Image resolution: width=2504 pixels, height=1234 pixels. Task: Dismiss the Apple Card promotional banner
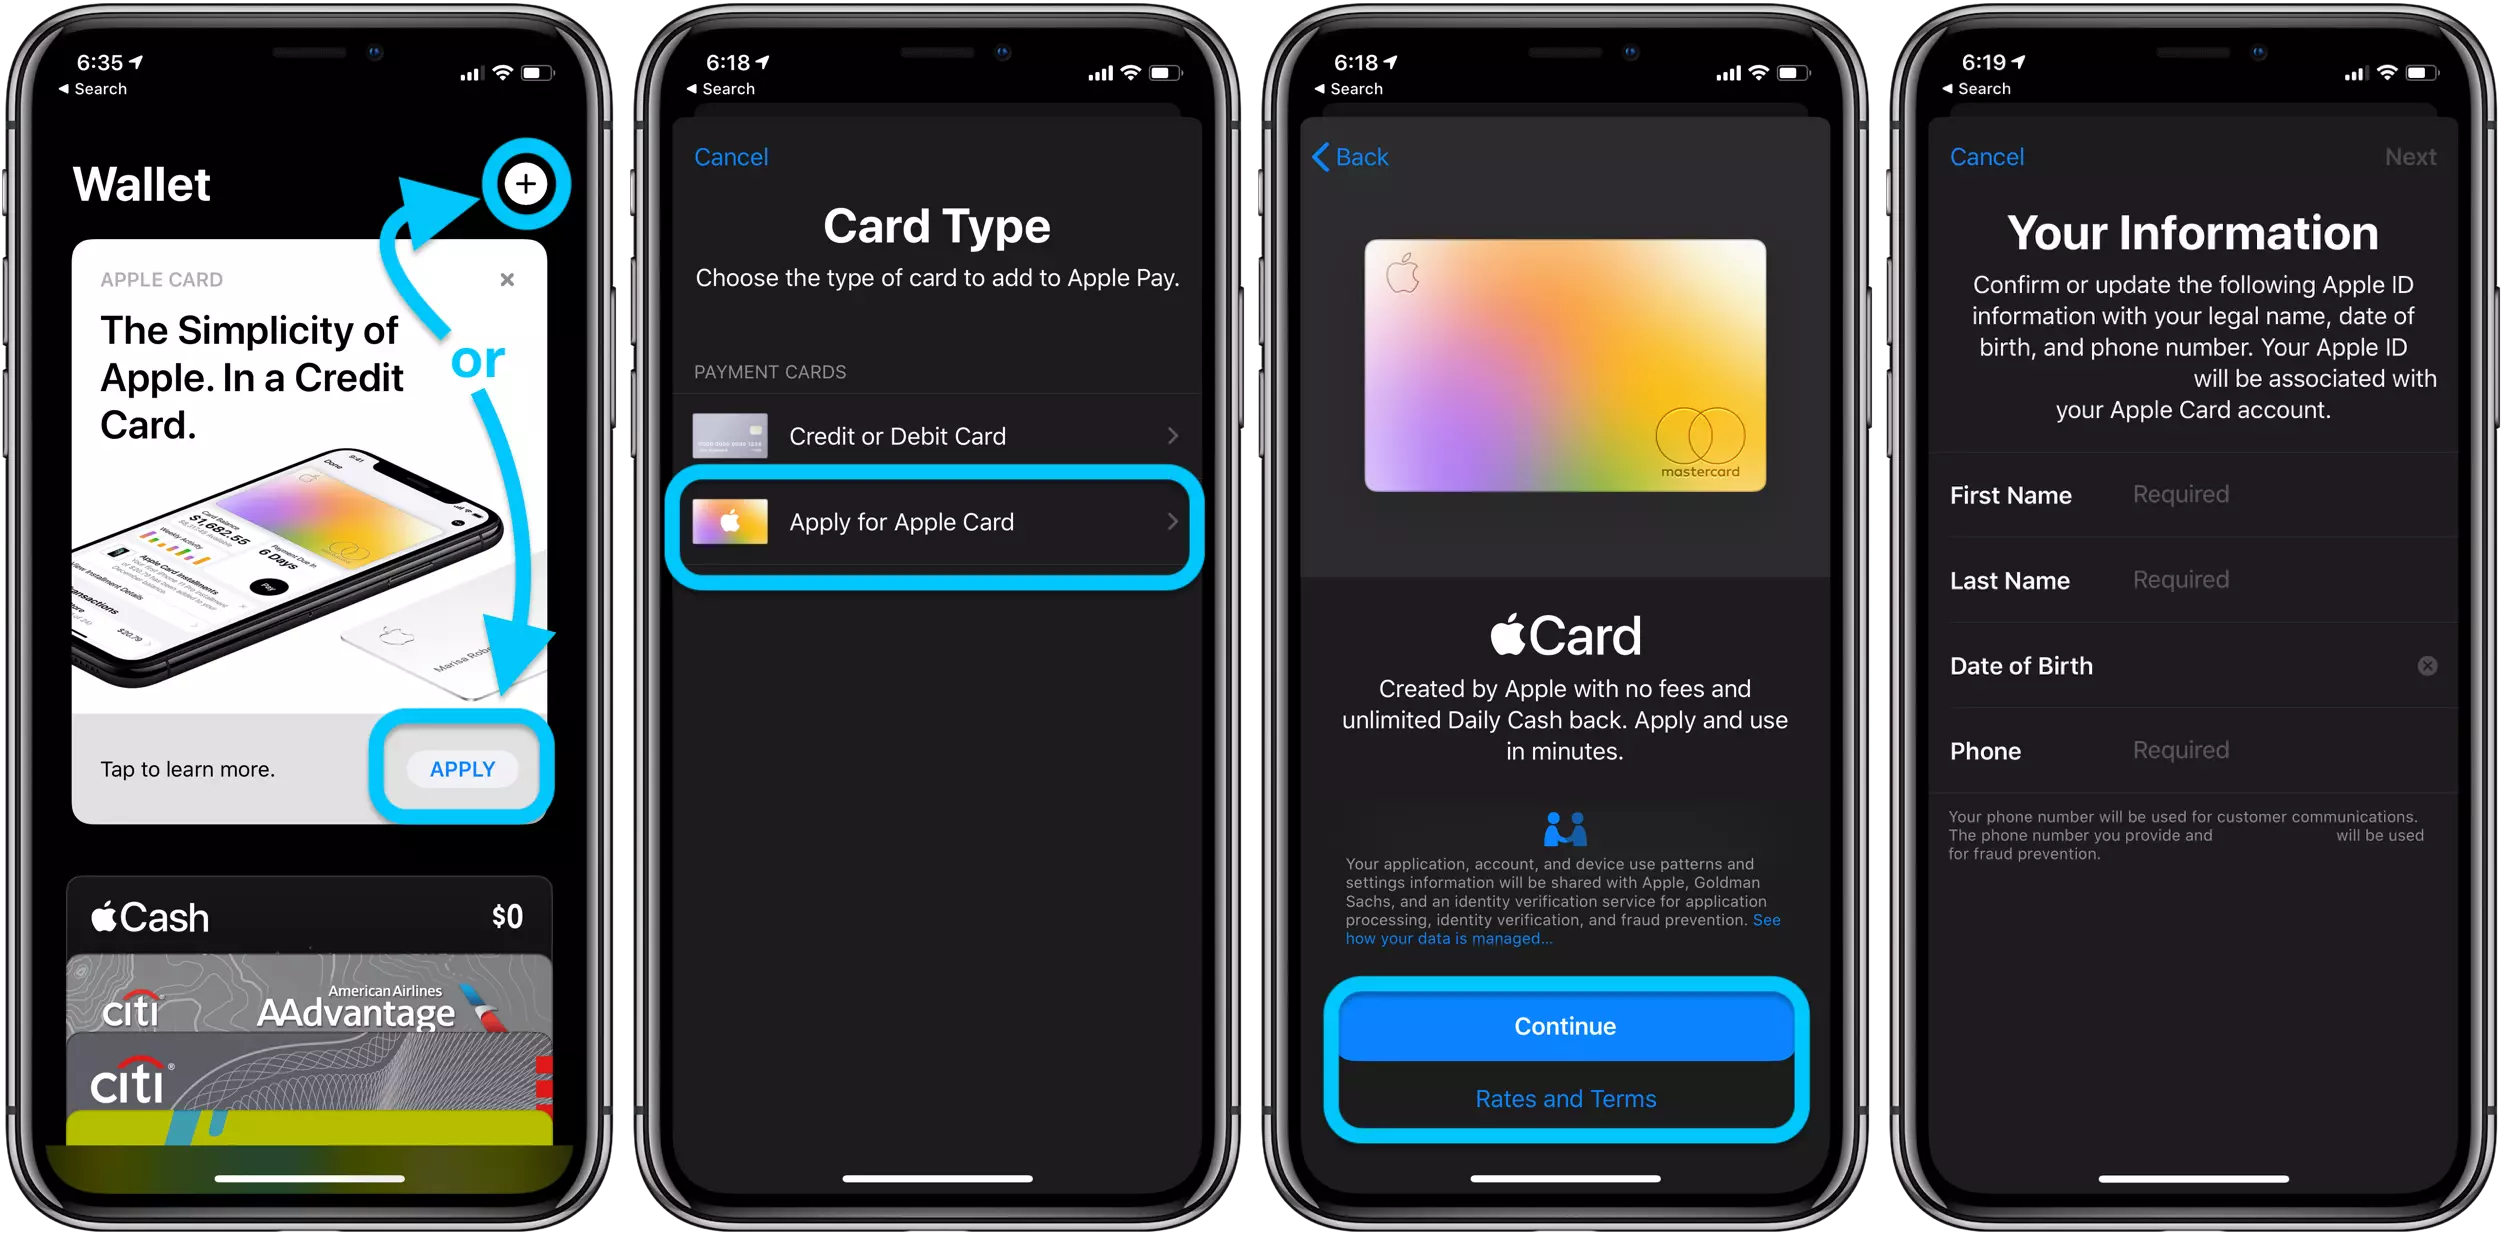point(508,279)
